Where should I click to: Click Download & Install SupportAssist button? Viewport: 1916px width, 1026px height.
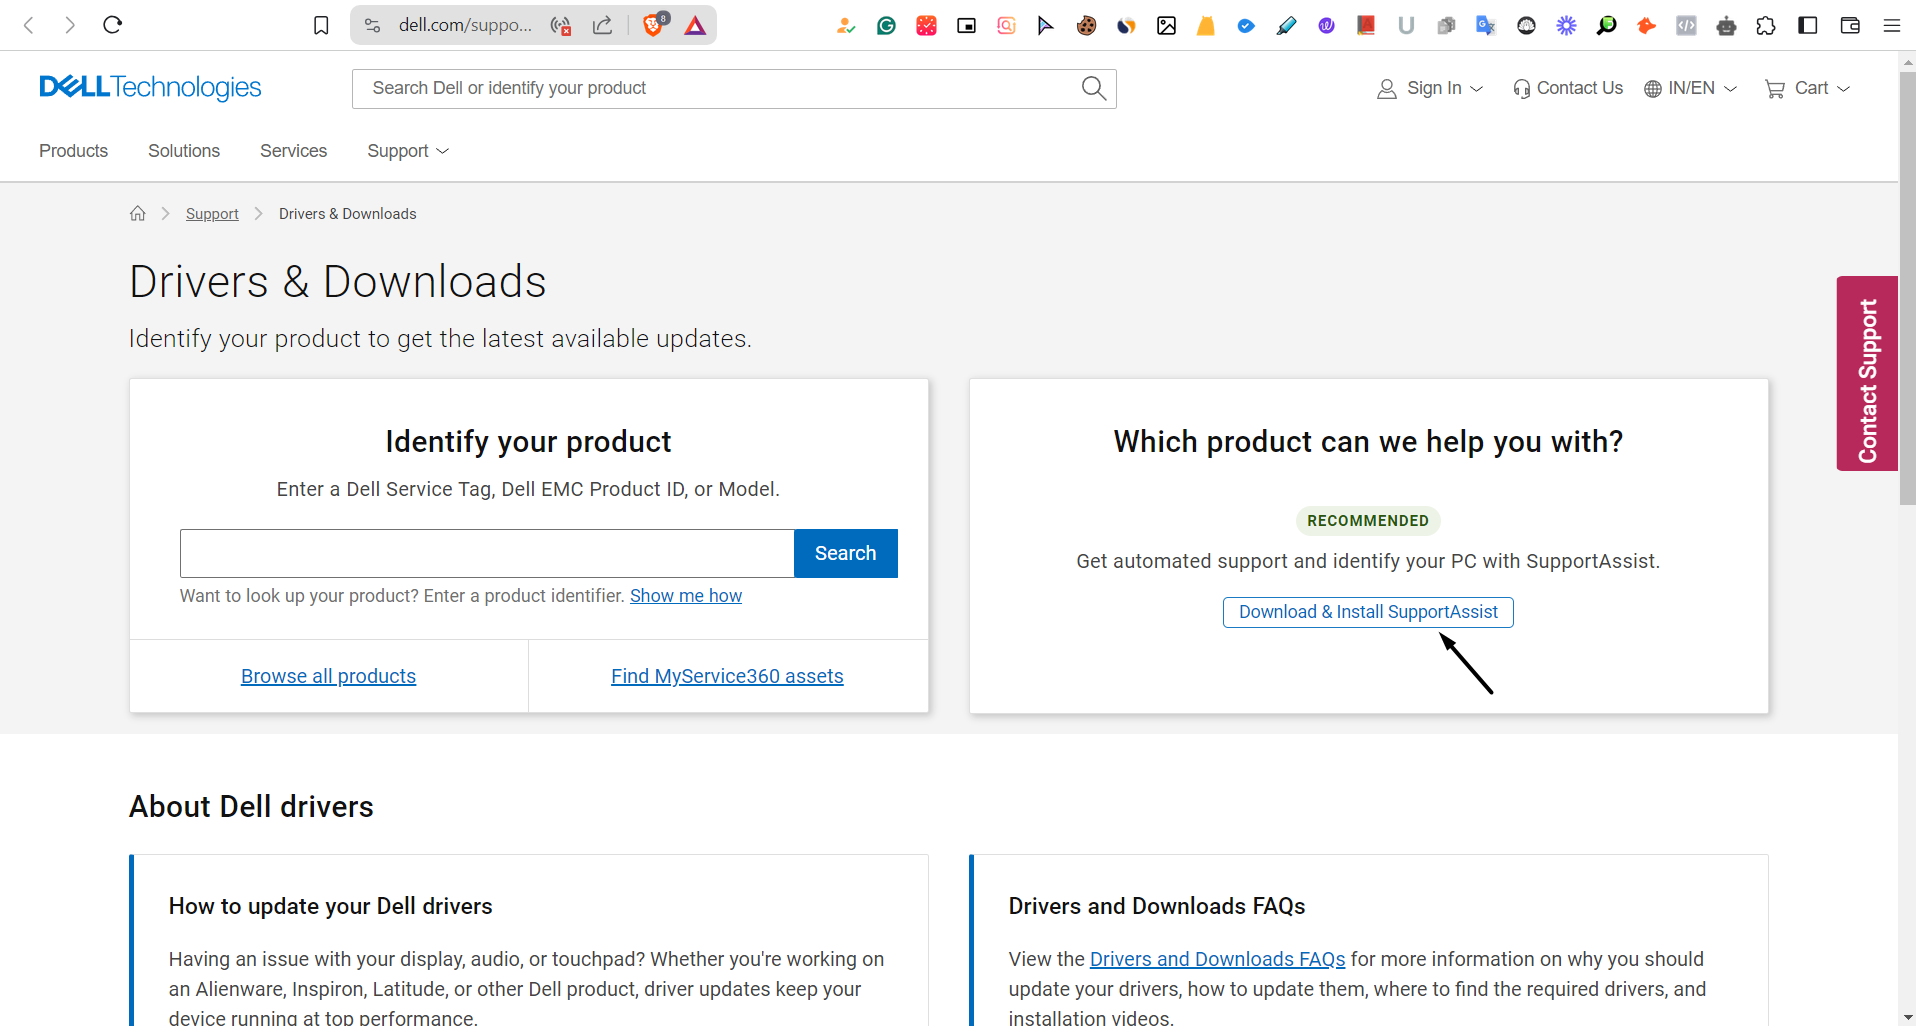pos(1367,612)
